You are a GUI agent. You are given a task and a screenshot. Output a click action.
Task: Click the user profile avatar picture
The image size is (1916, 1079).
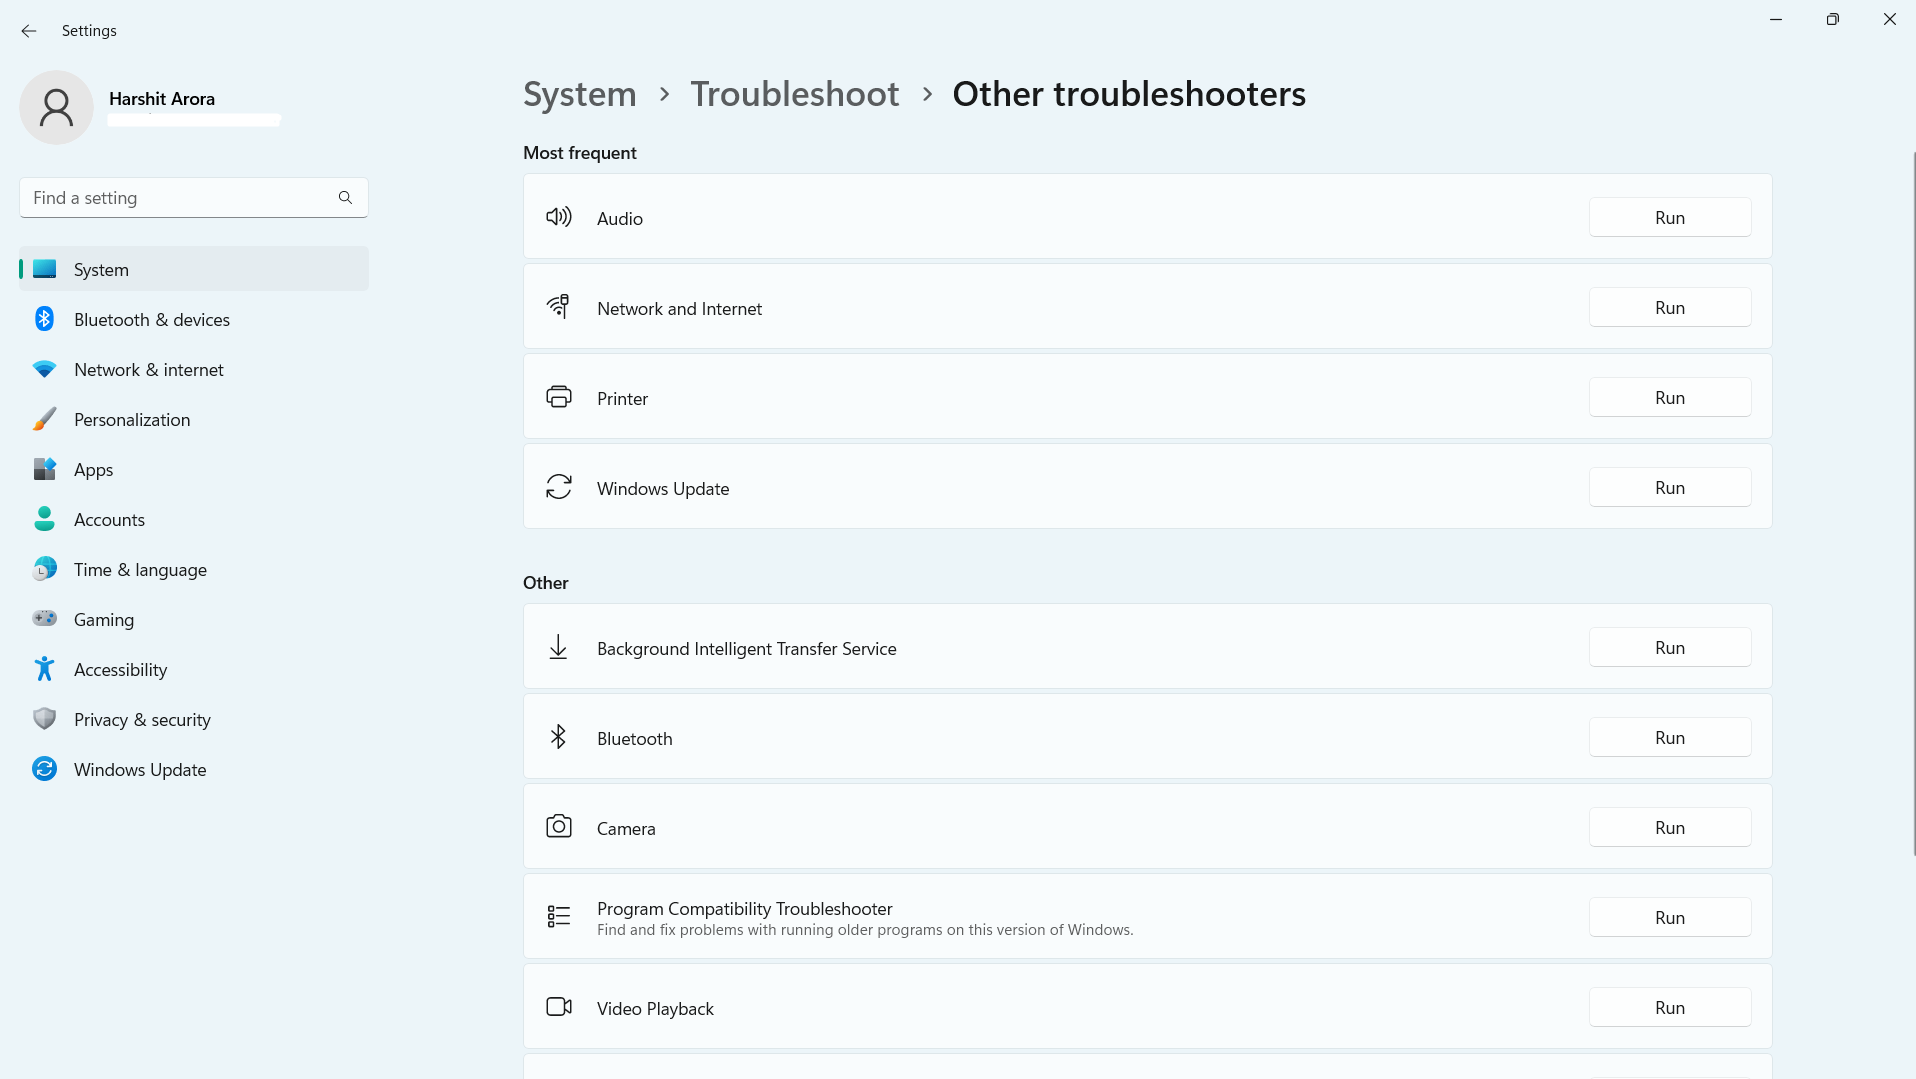[56, 107]
